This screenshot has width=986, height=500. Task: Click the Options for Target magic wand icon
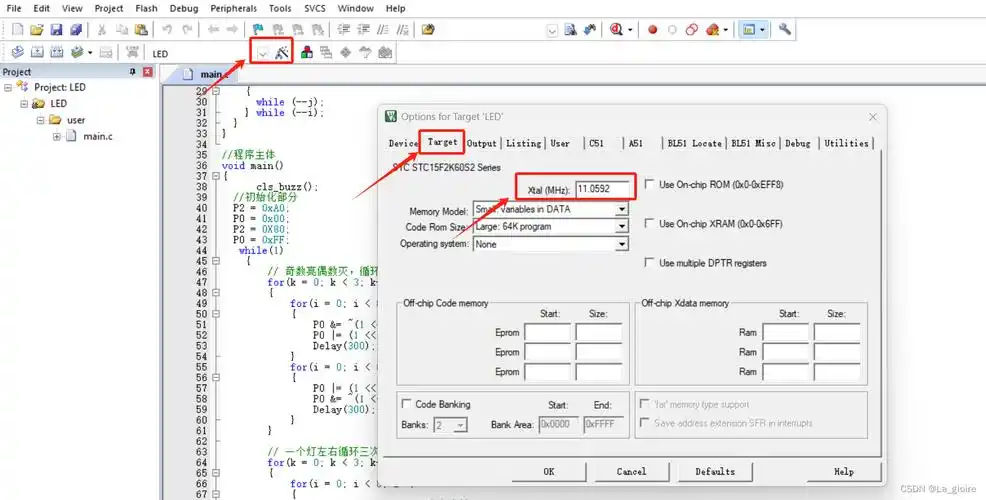[x=283, y=52]
